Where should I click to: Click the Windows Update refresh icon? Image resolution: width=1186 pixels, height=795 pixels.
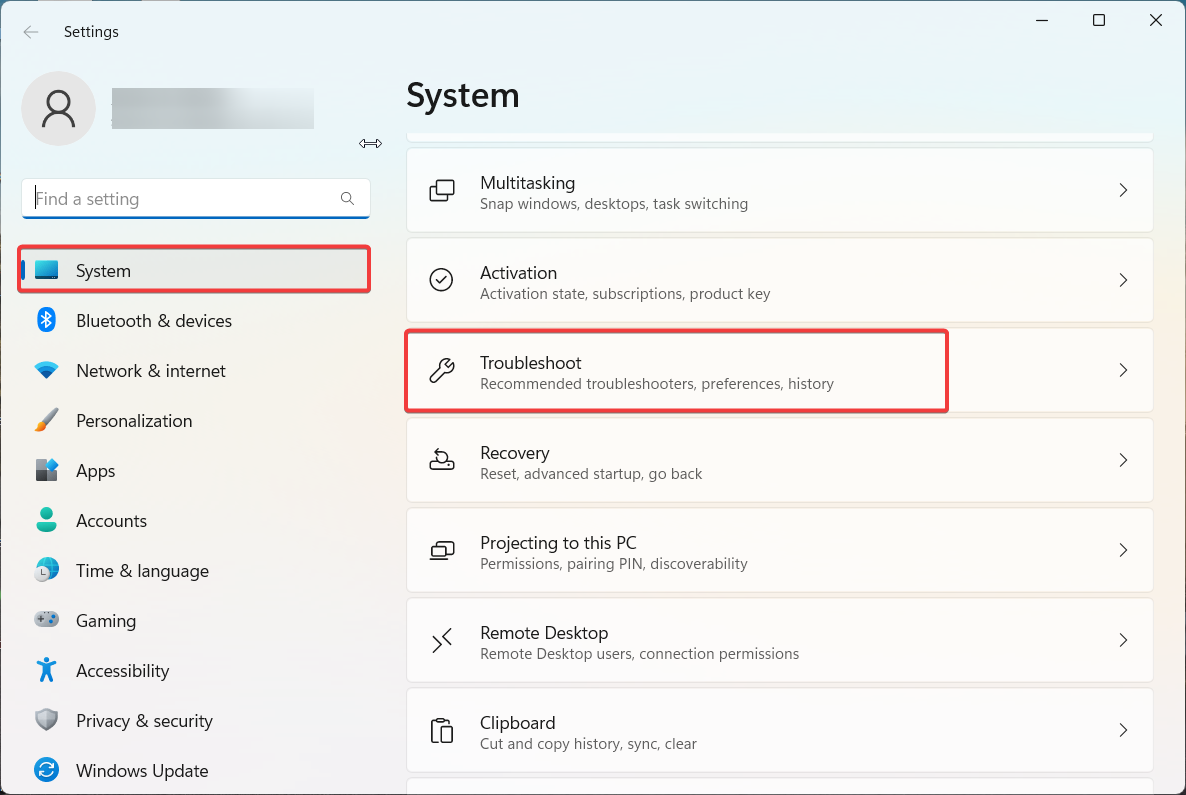(46, 770)
